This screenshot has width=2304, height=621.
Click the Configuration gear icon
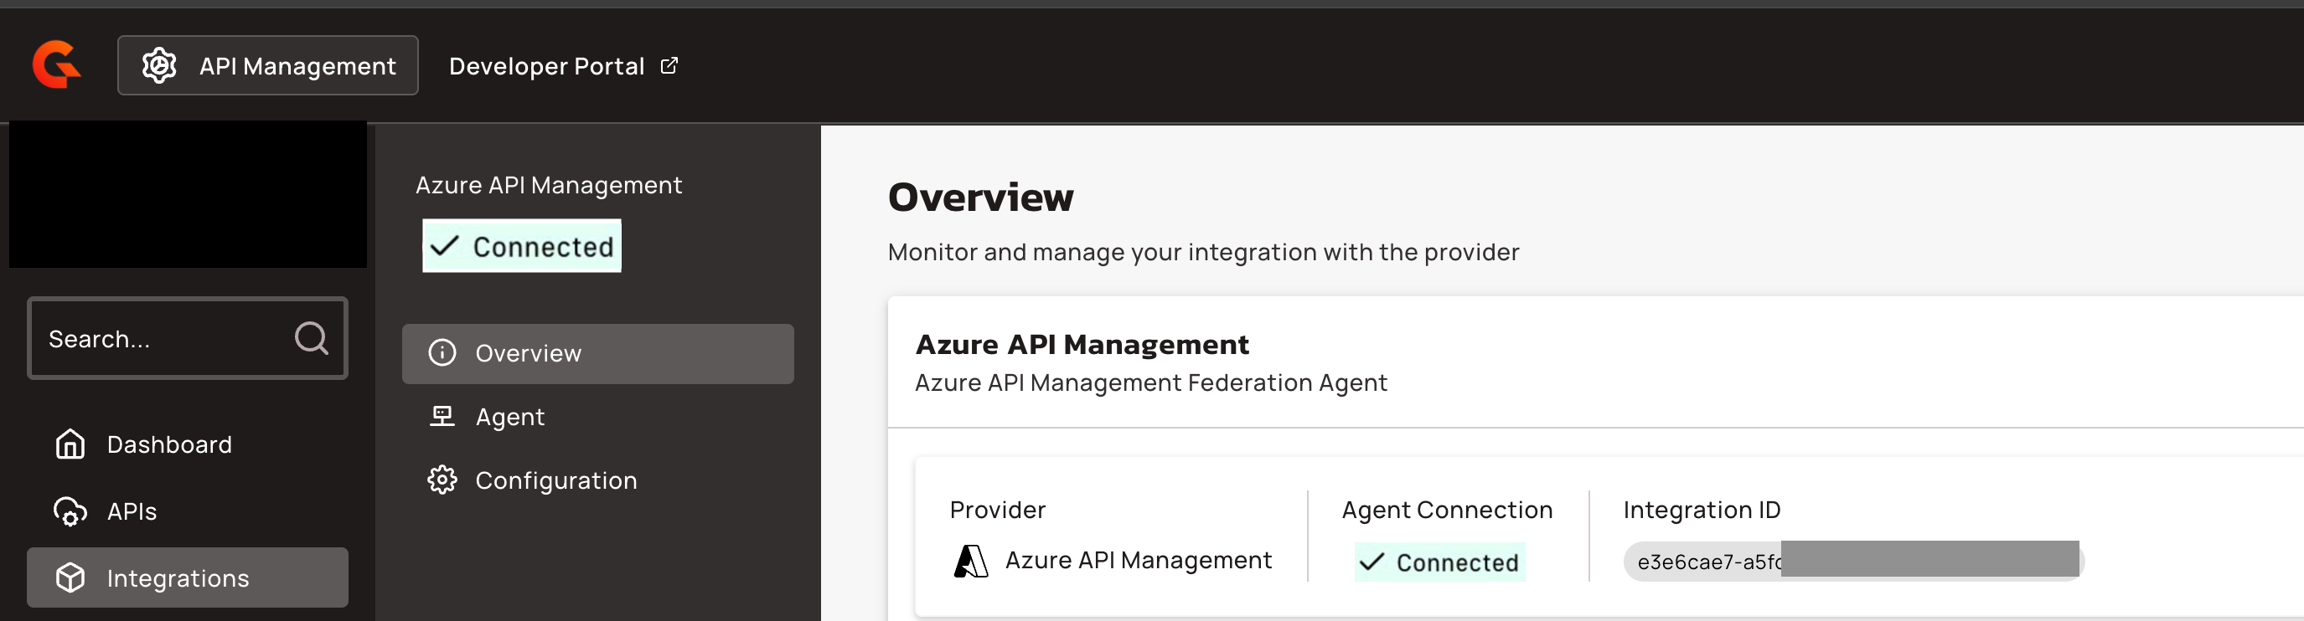pos(442,480)
